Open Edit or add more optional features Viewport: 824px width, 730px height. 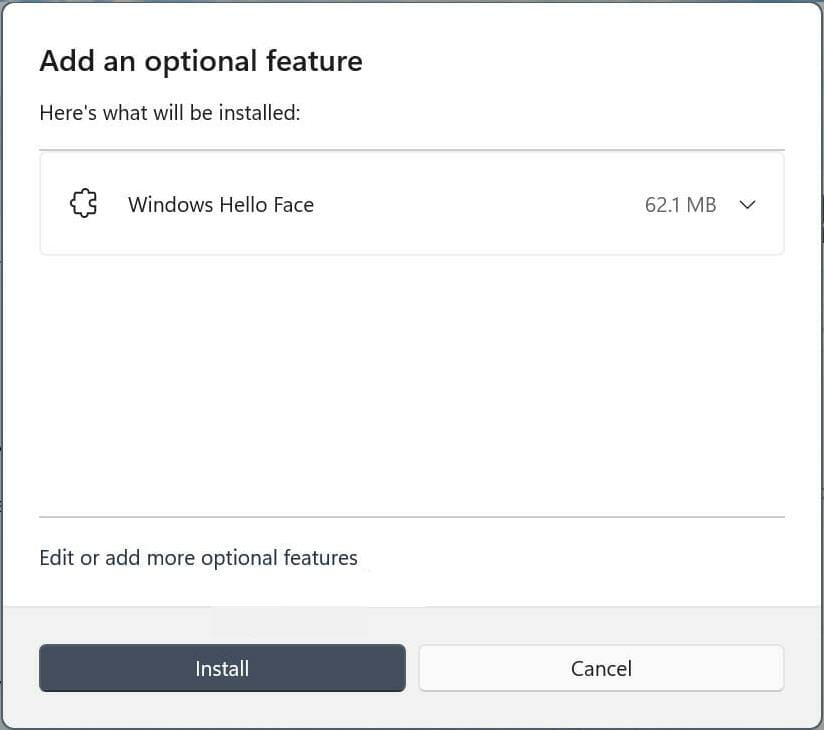coord(198,558)
